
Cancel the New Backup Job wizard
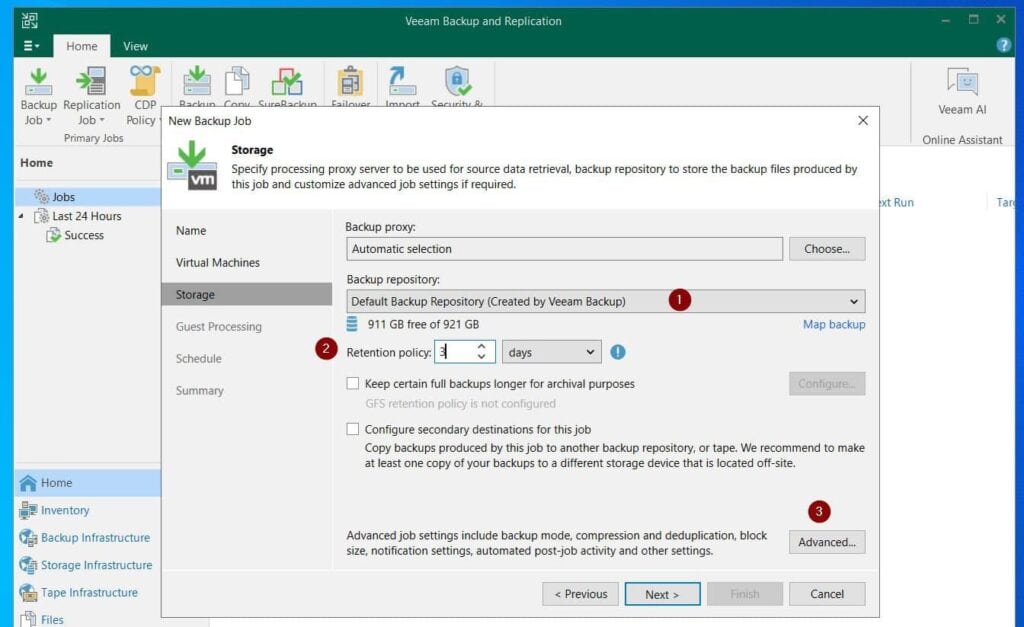pyautogui.click(x=827, y=594)
